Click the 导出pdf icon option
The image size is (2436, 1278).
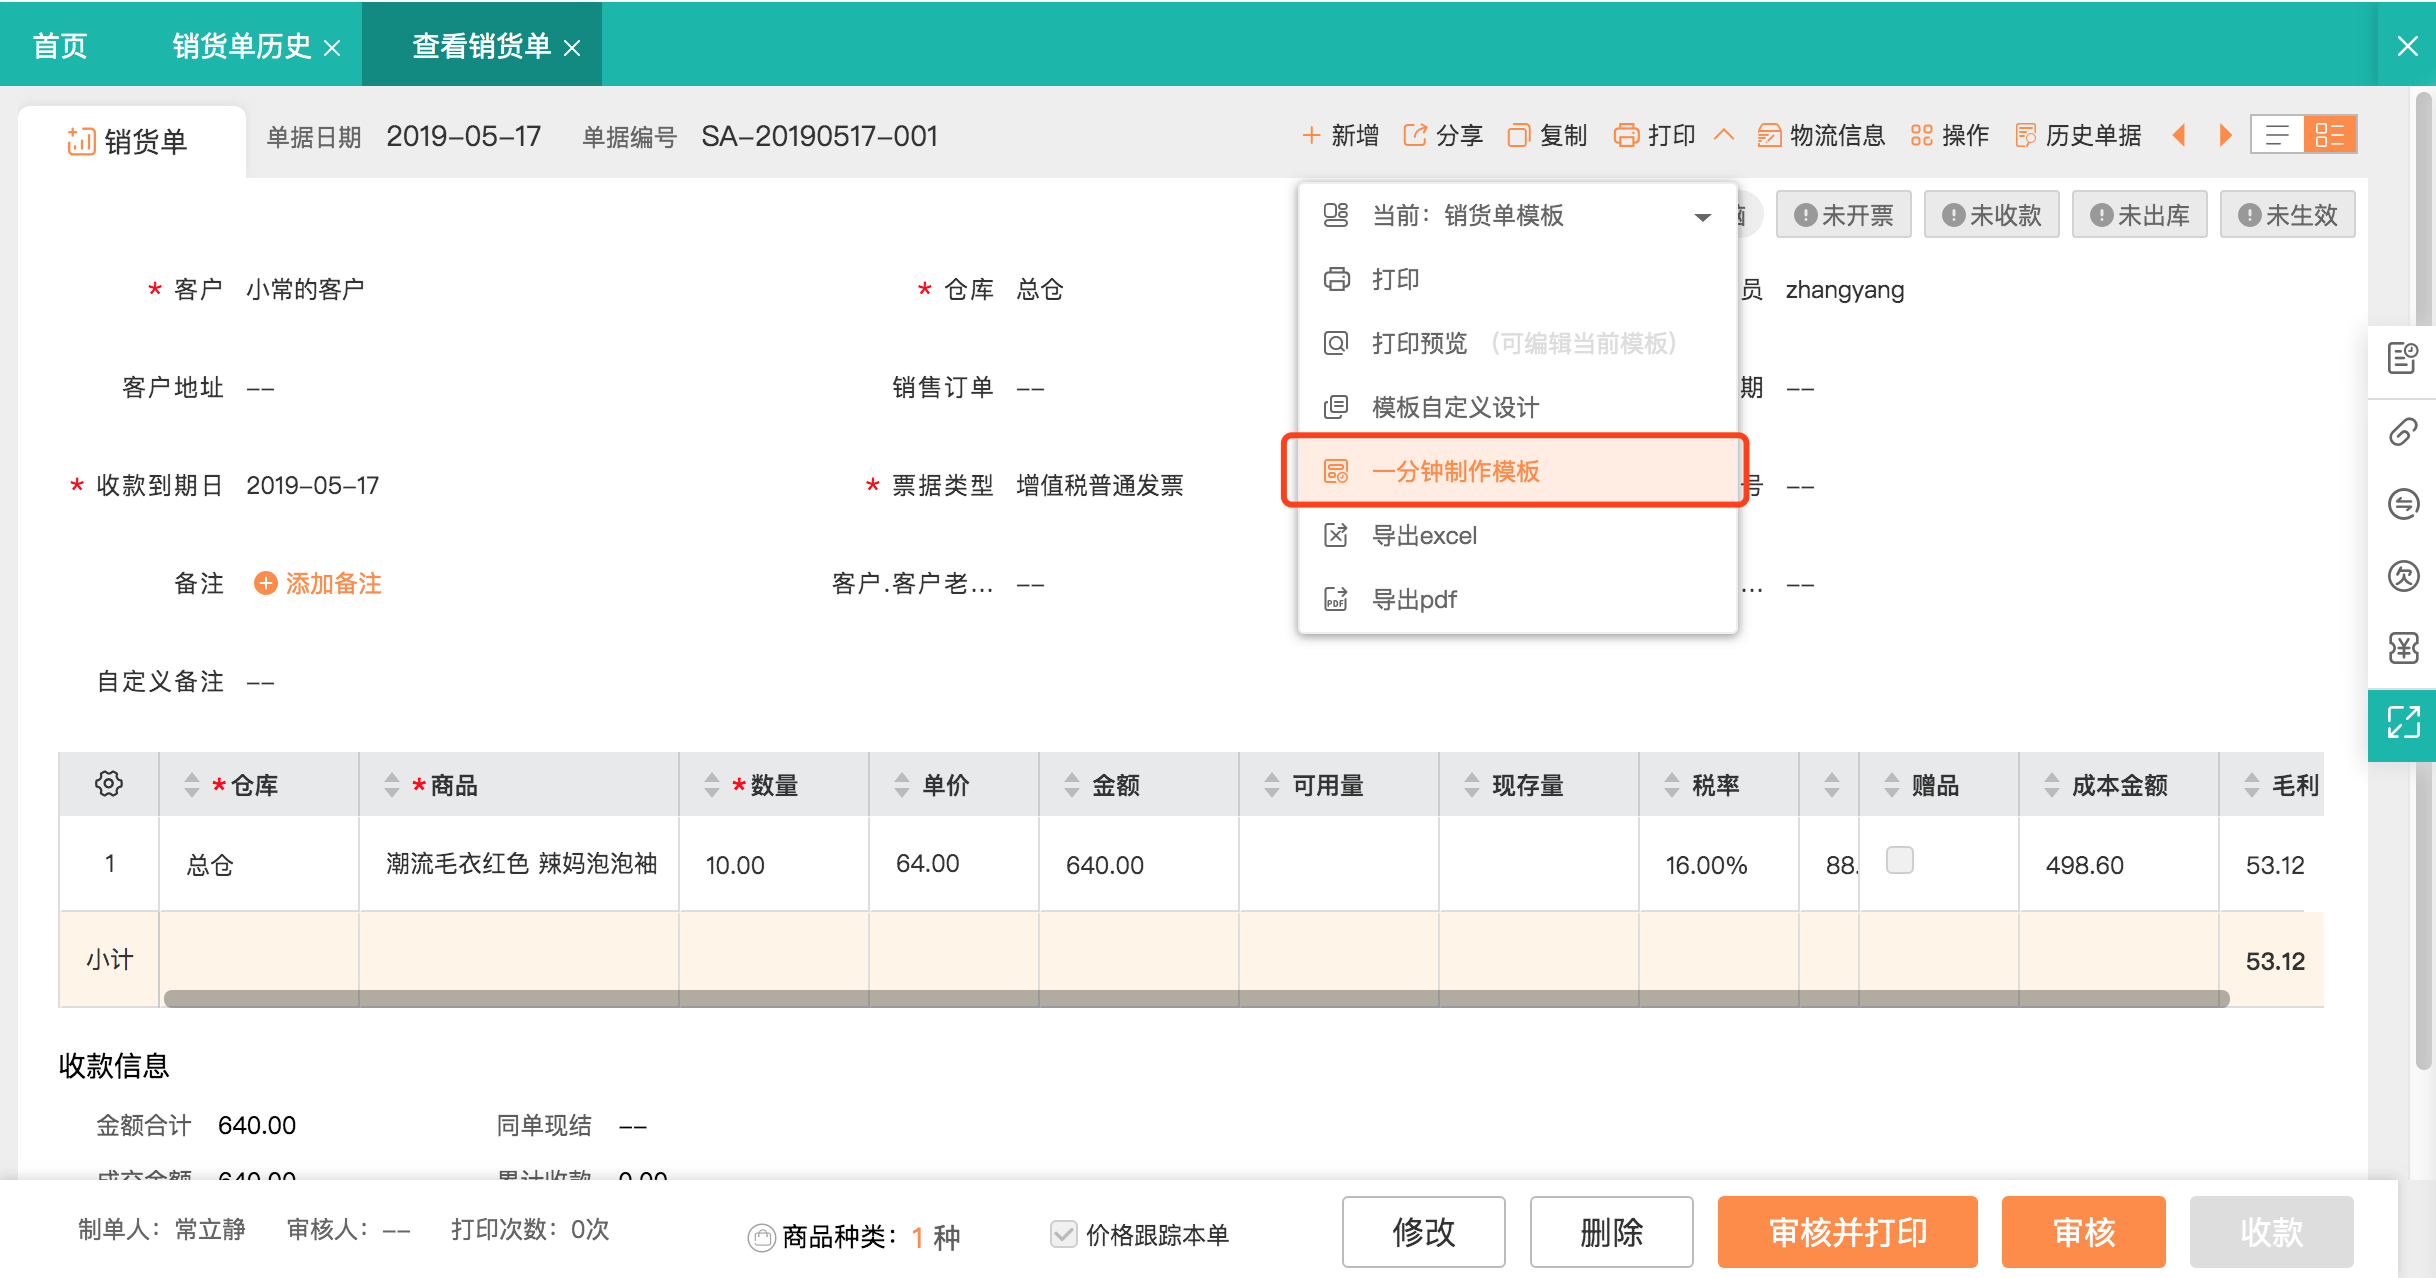(1340, 600)
